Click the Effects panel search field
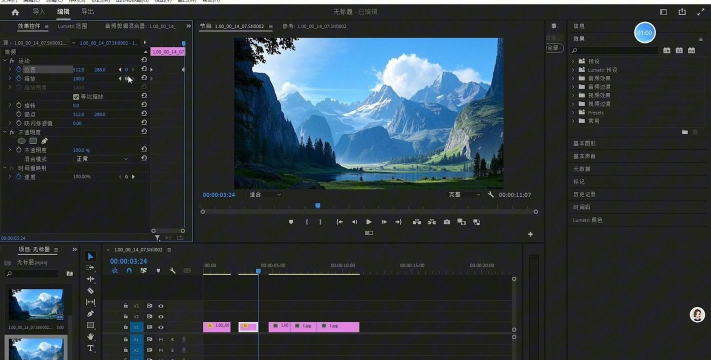 point(614,50)
